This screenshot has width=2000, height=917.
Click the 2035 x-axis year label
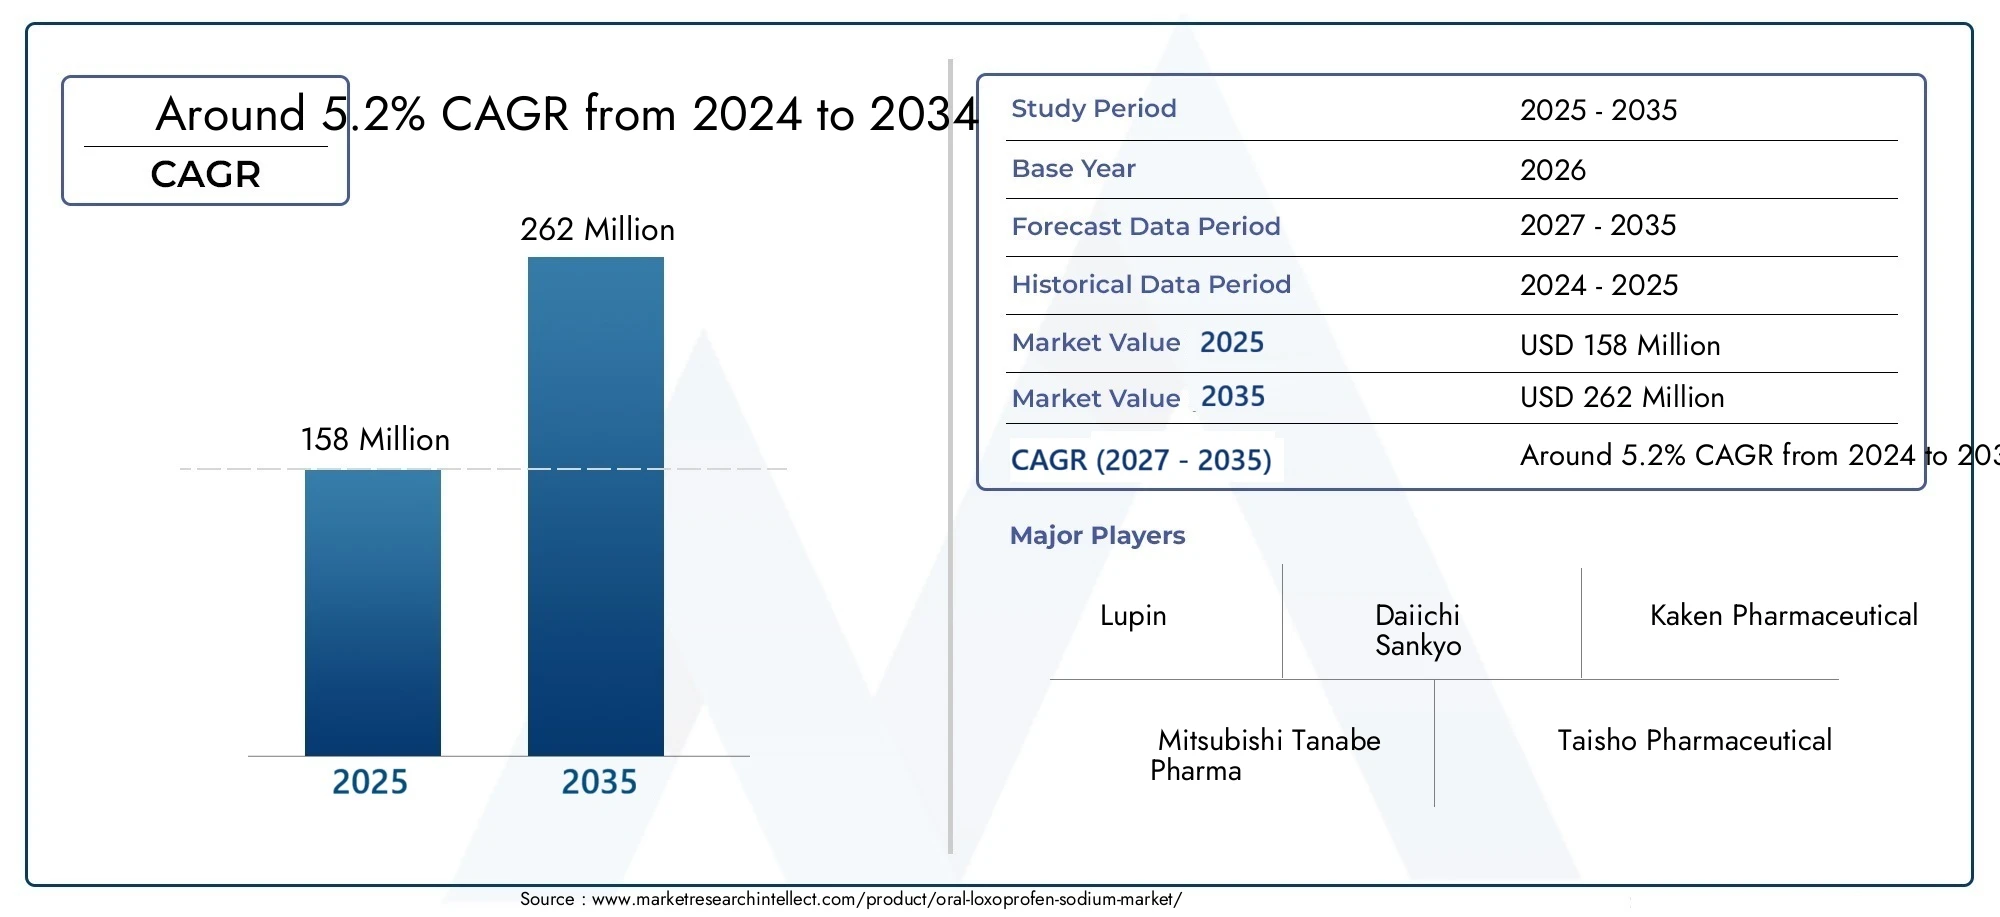tap(599, 782)
